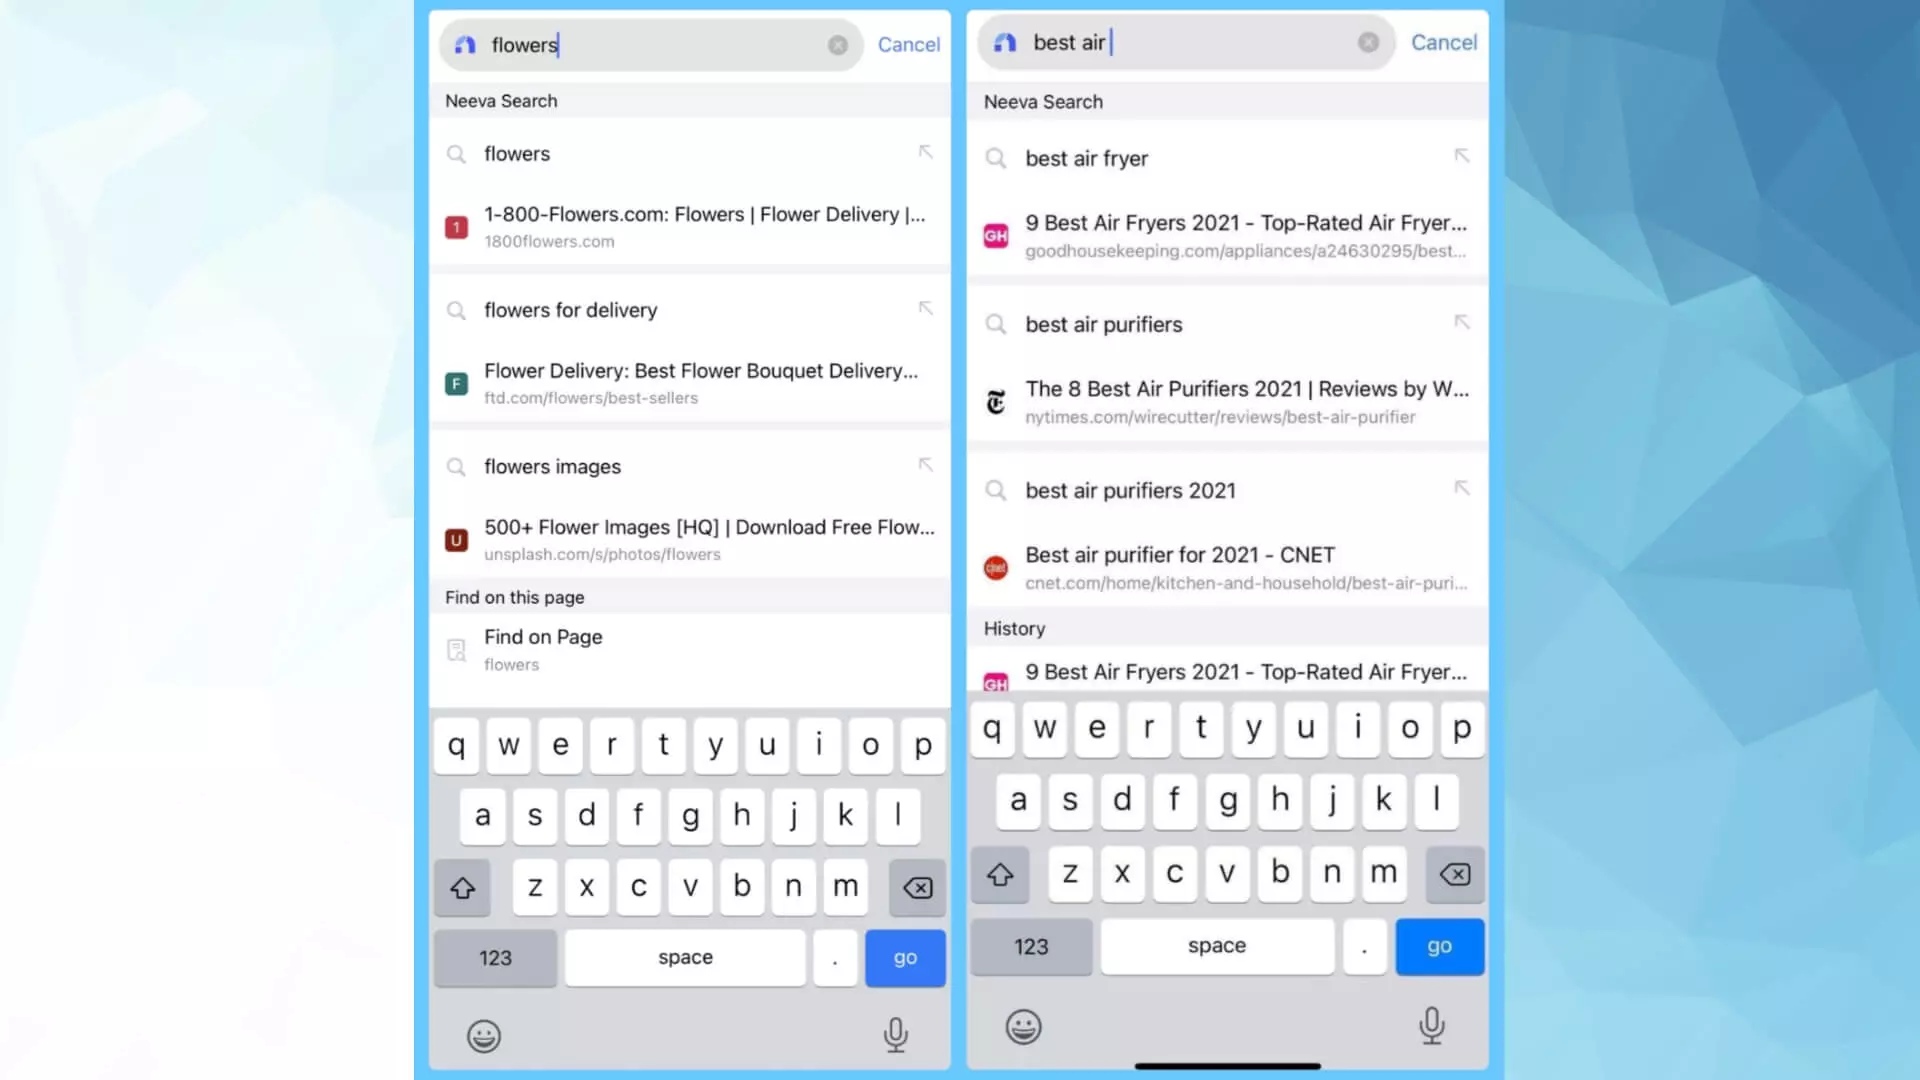Click the clear text icon on best air search bar

pos(1369,42)
